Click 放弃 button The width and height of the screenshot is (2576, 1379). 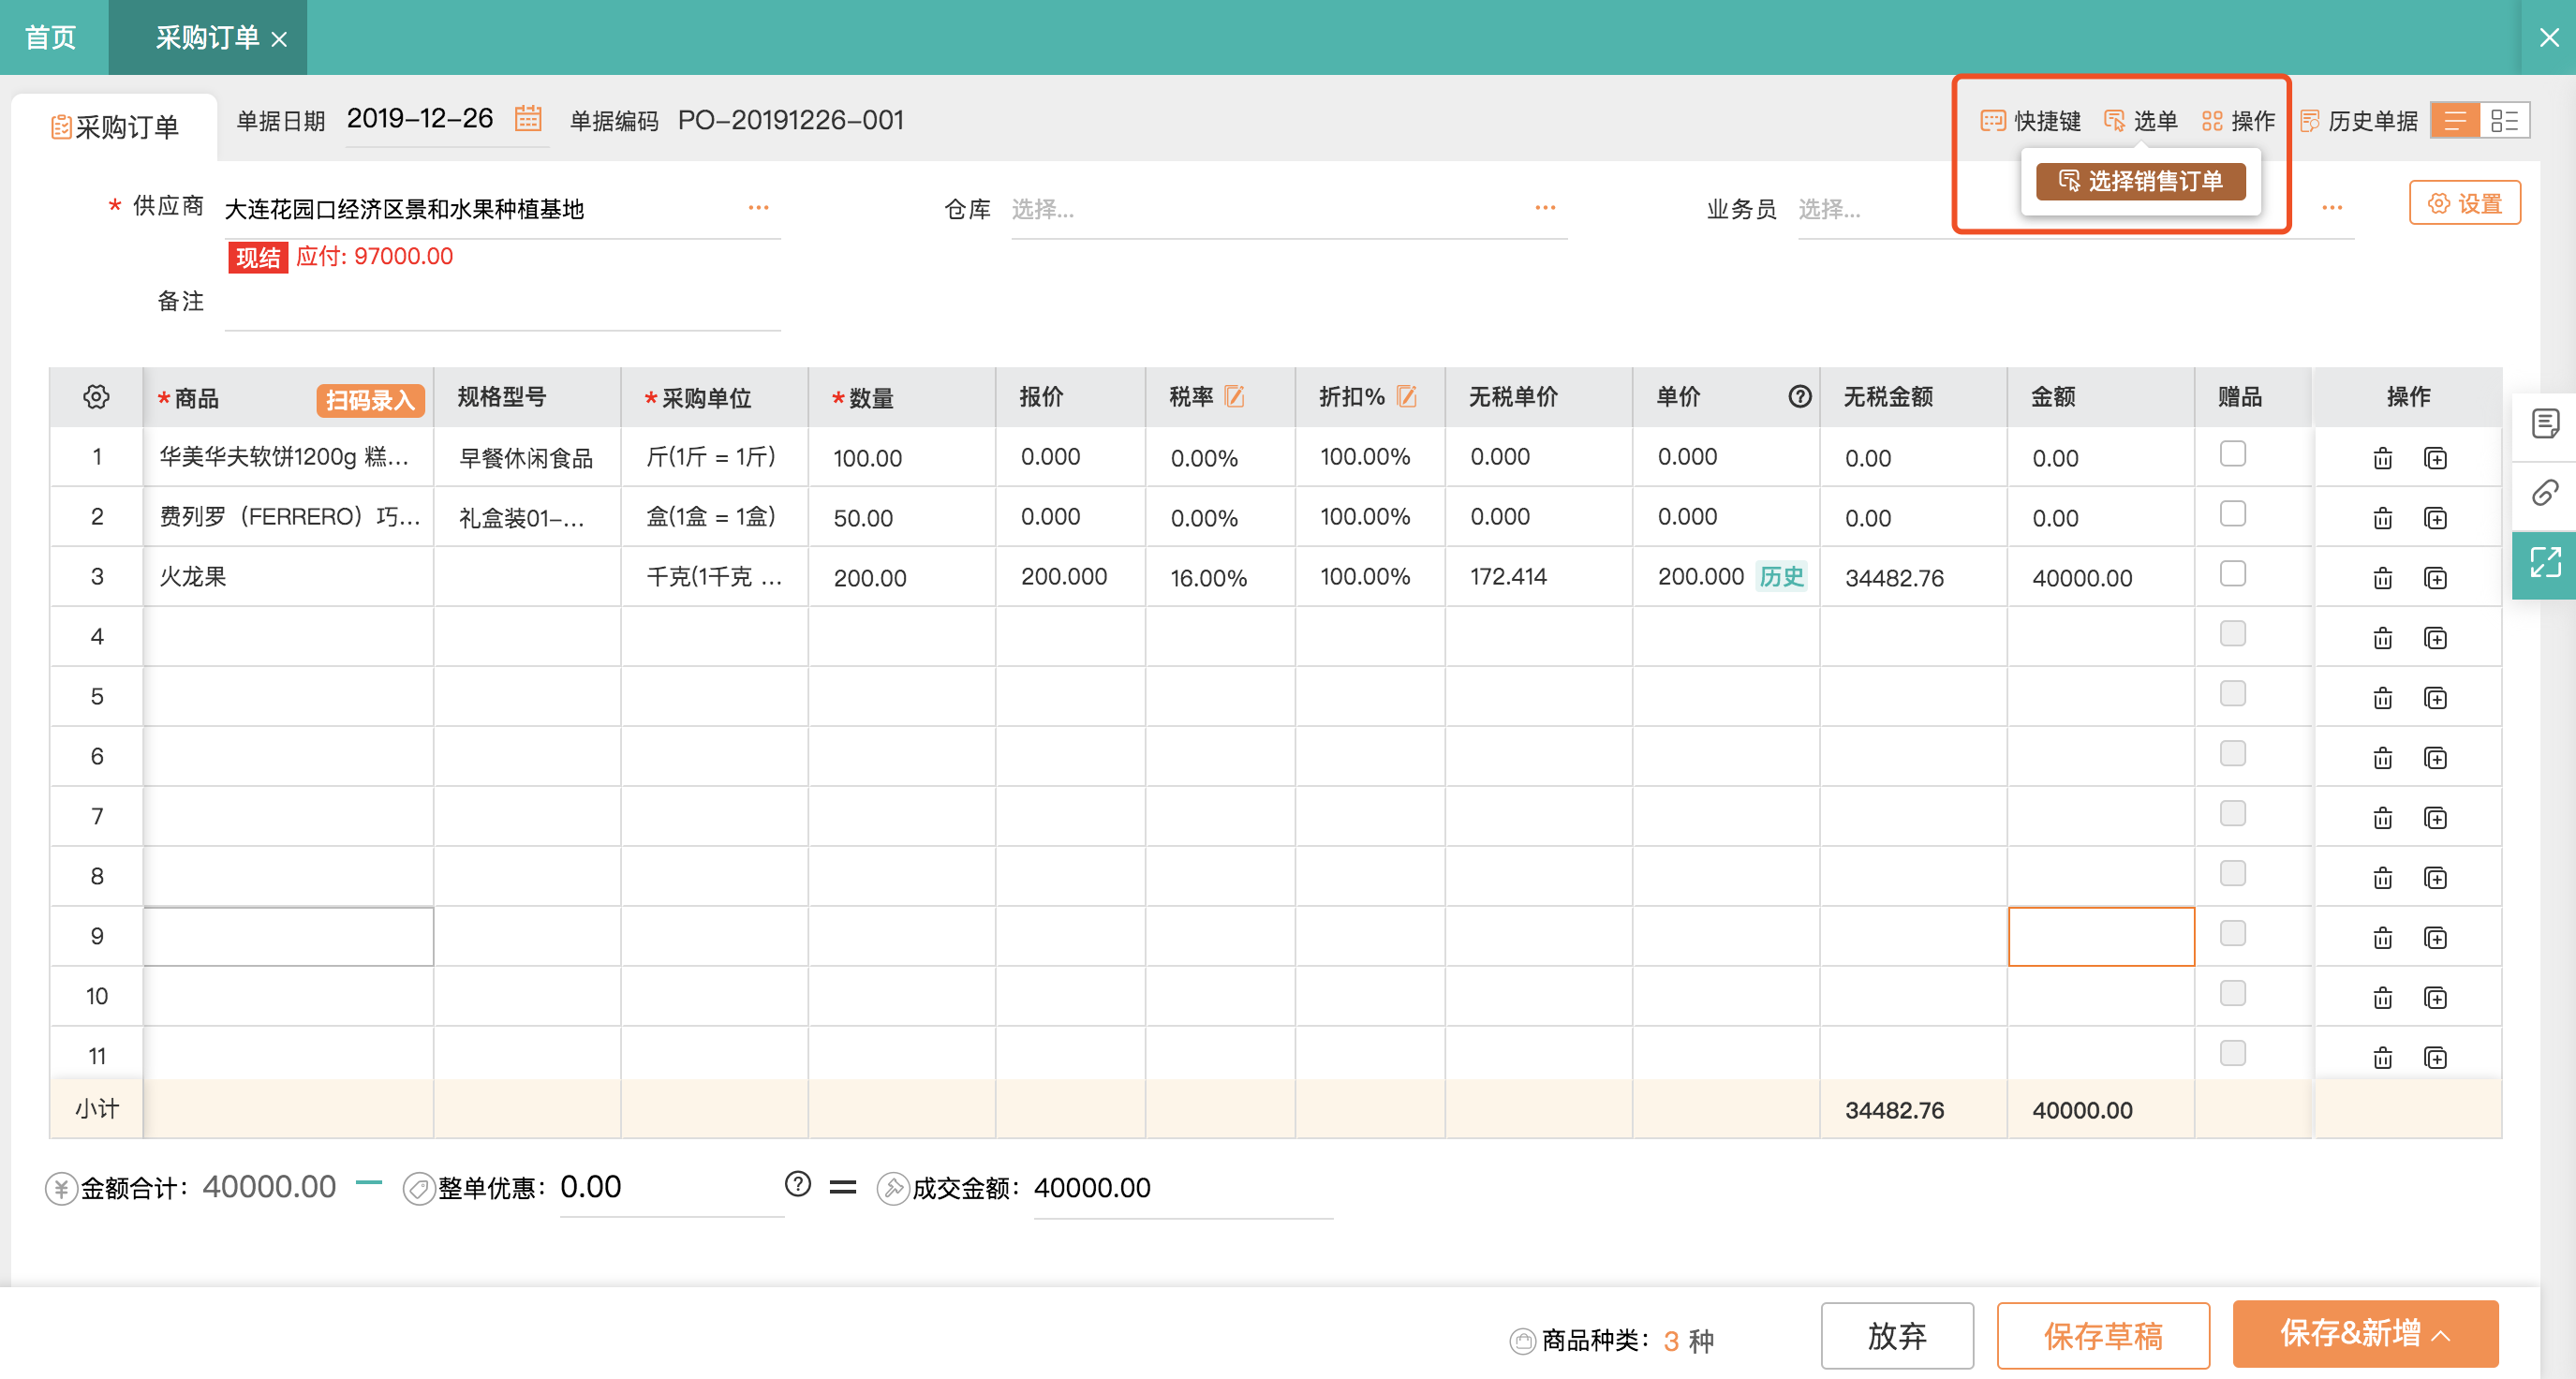point(1896,1329)
